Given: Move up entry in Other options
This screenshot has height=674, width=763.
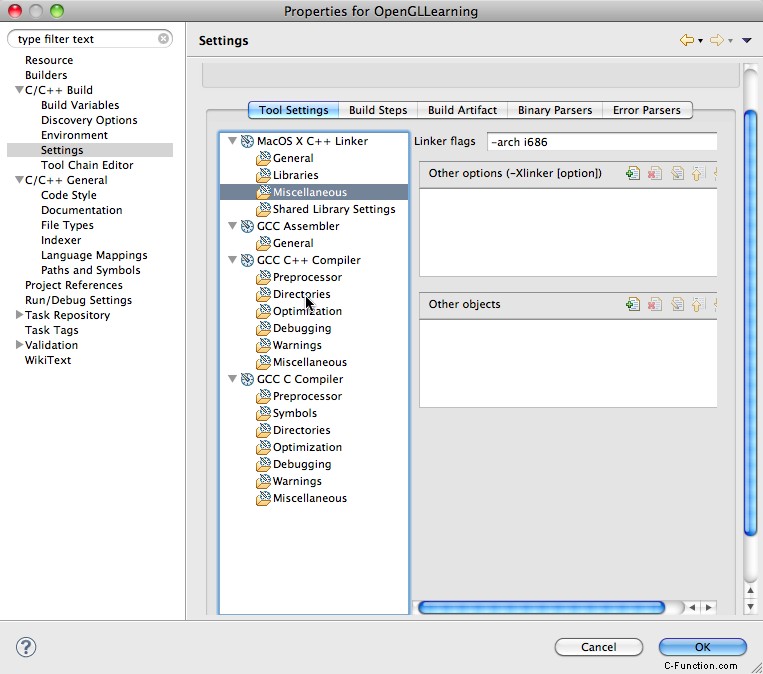Looking at the screenshot, I should click(698, 173).
